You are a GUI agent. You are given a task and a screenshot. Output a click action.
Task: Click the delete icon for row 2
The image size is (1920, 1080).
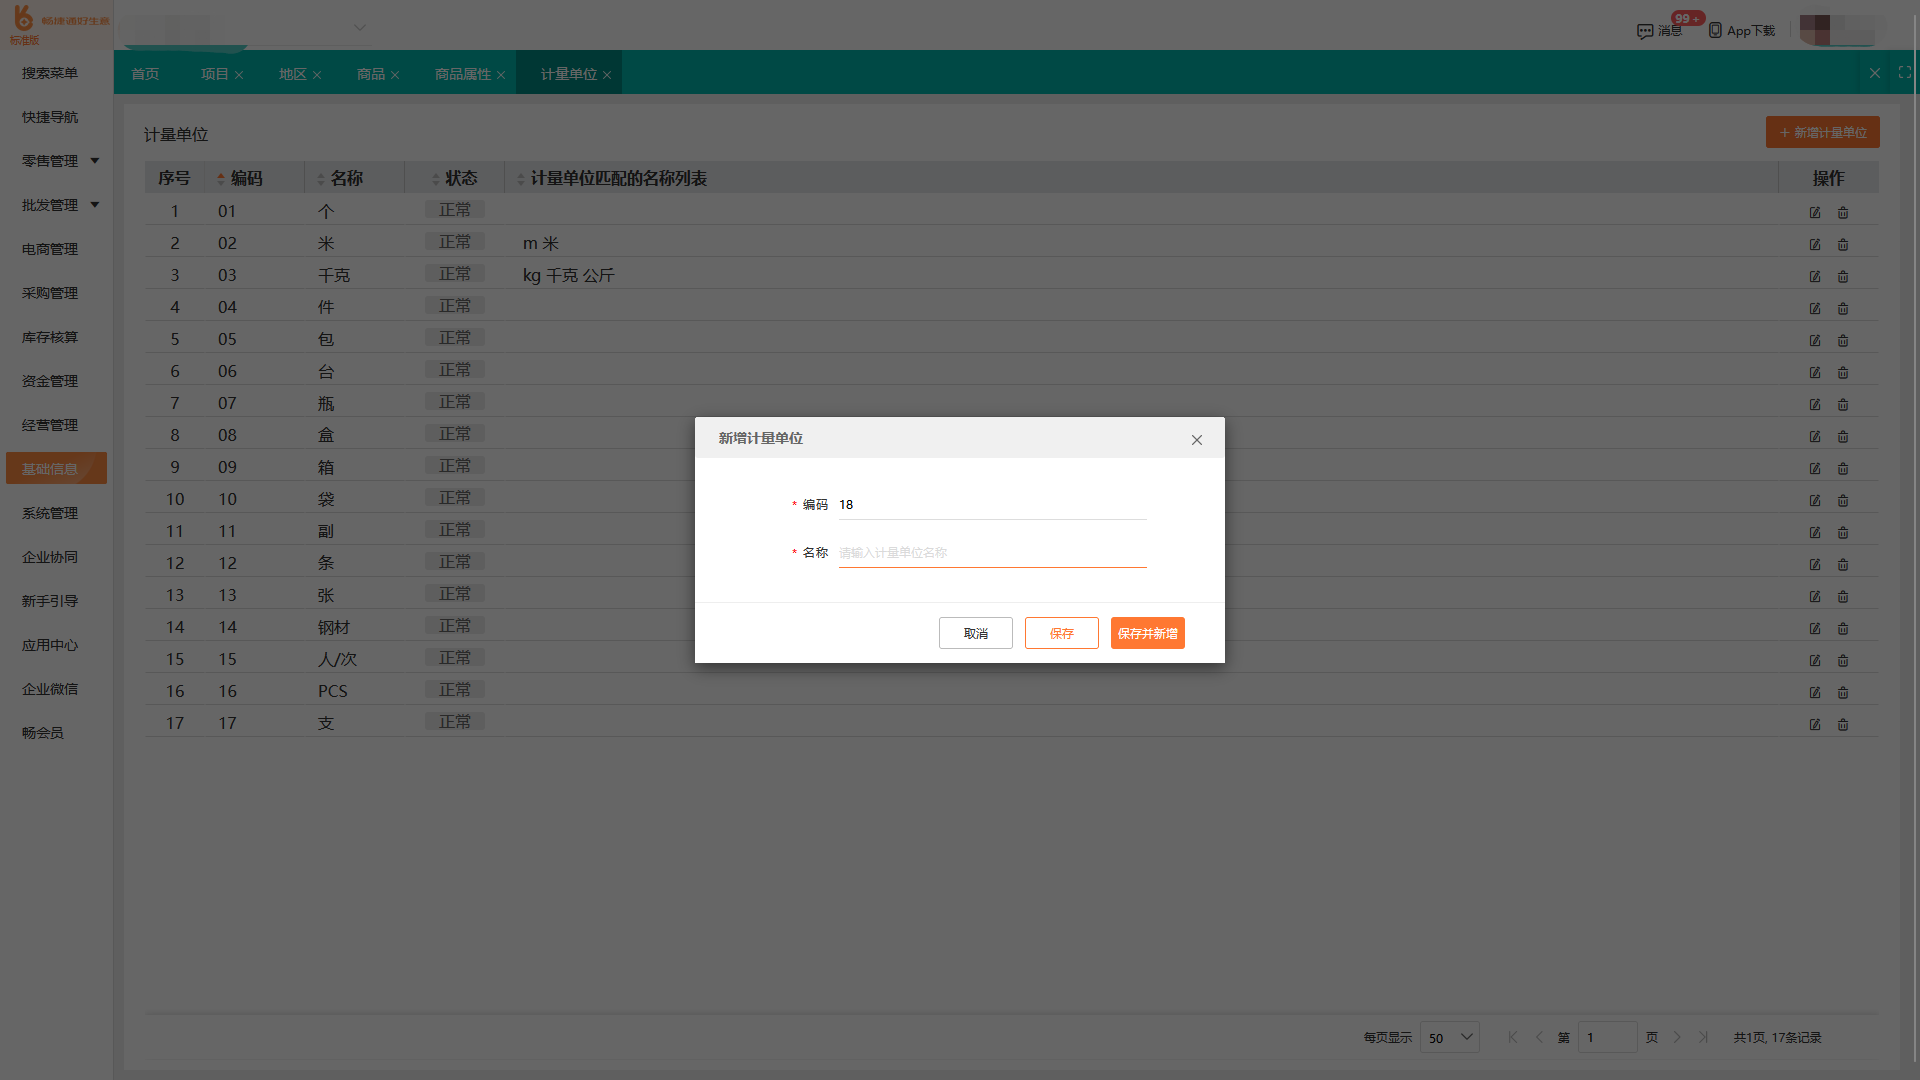(x=1844, y=244)
